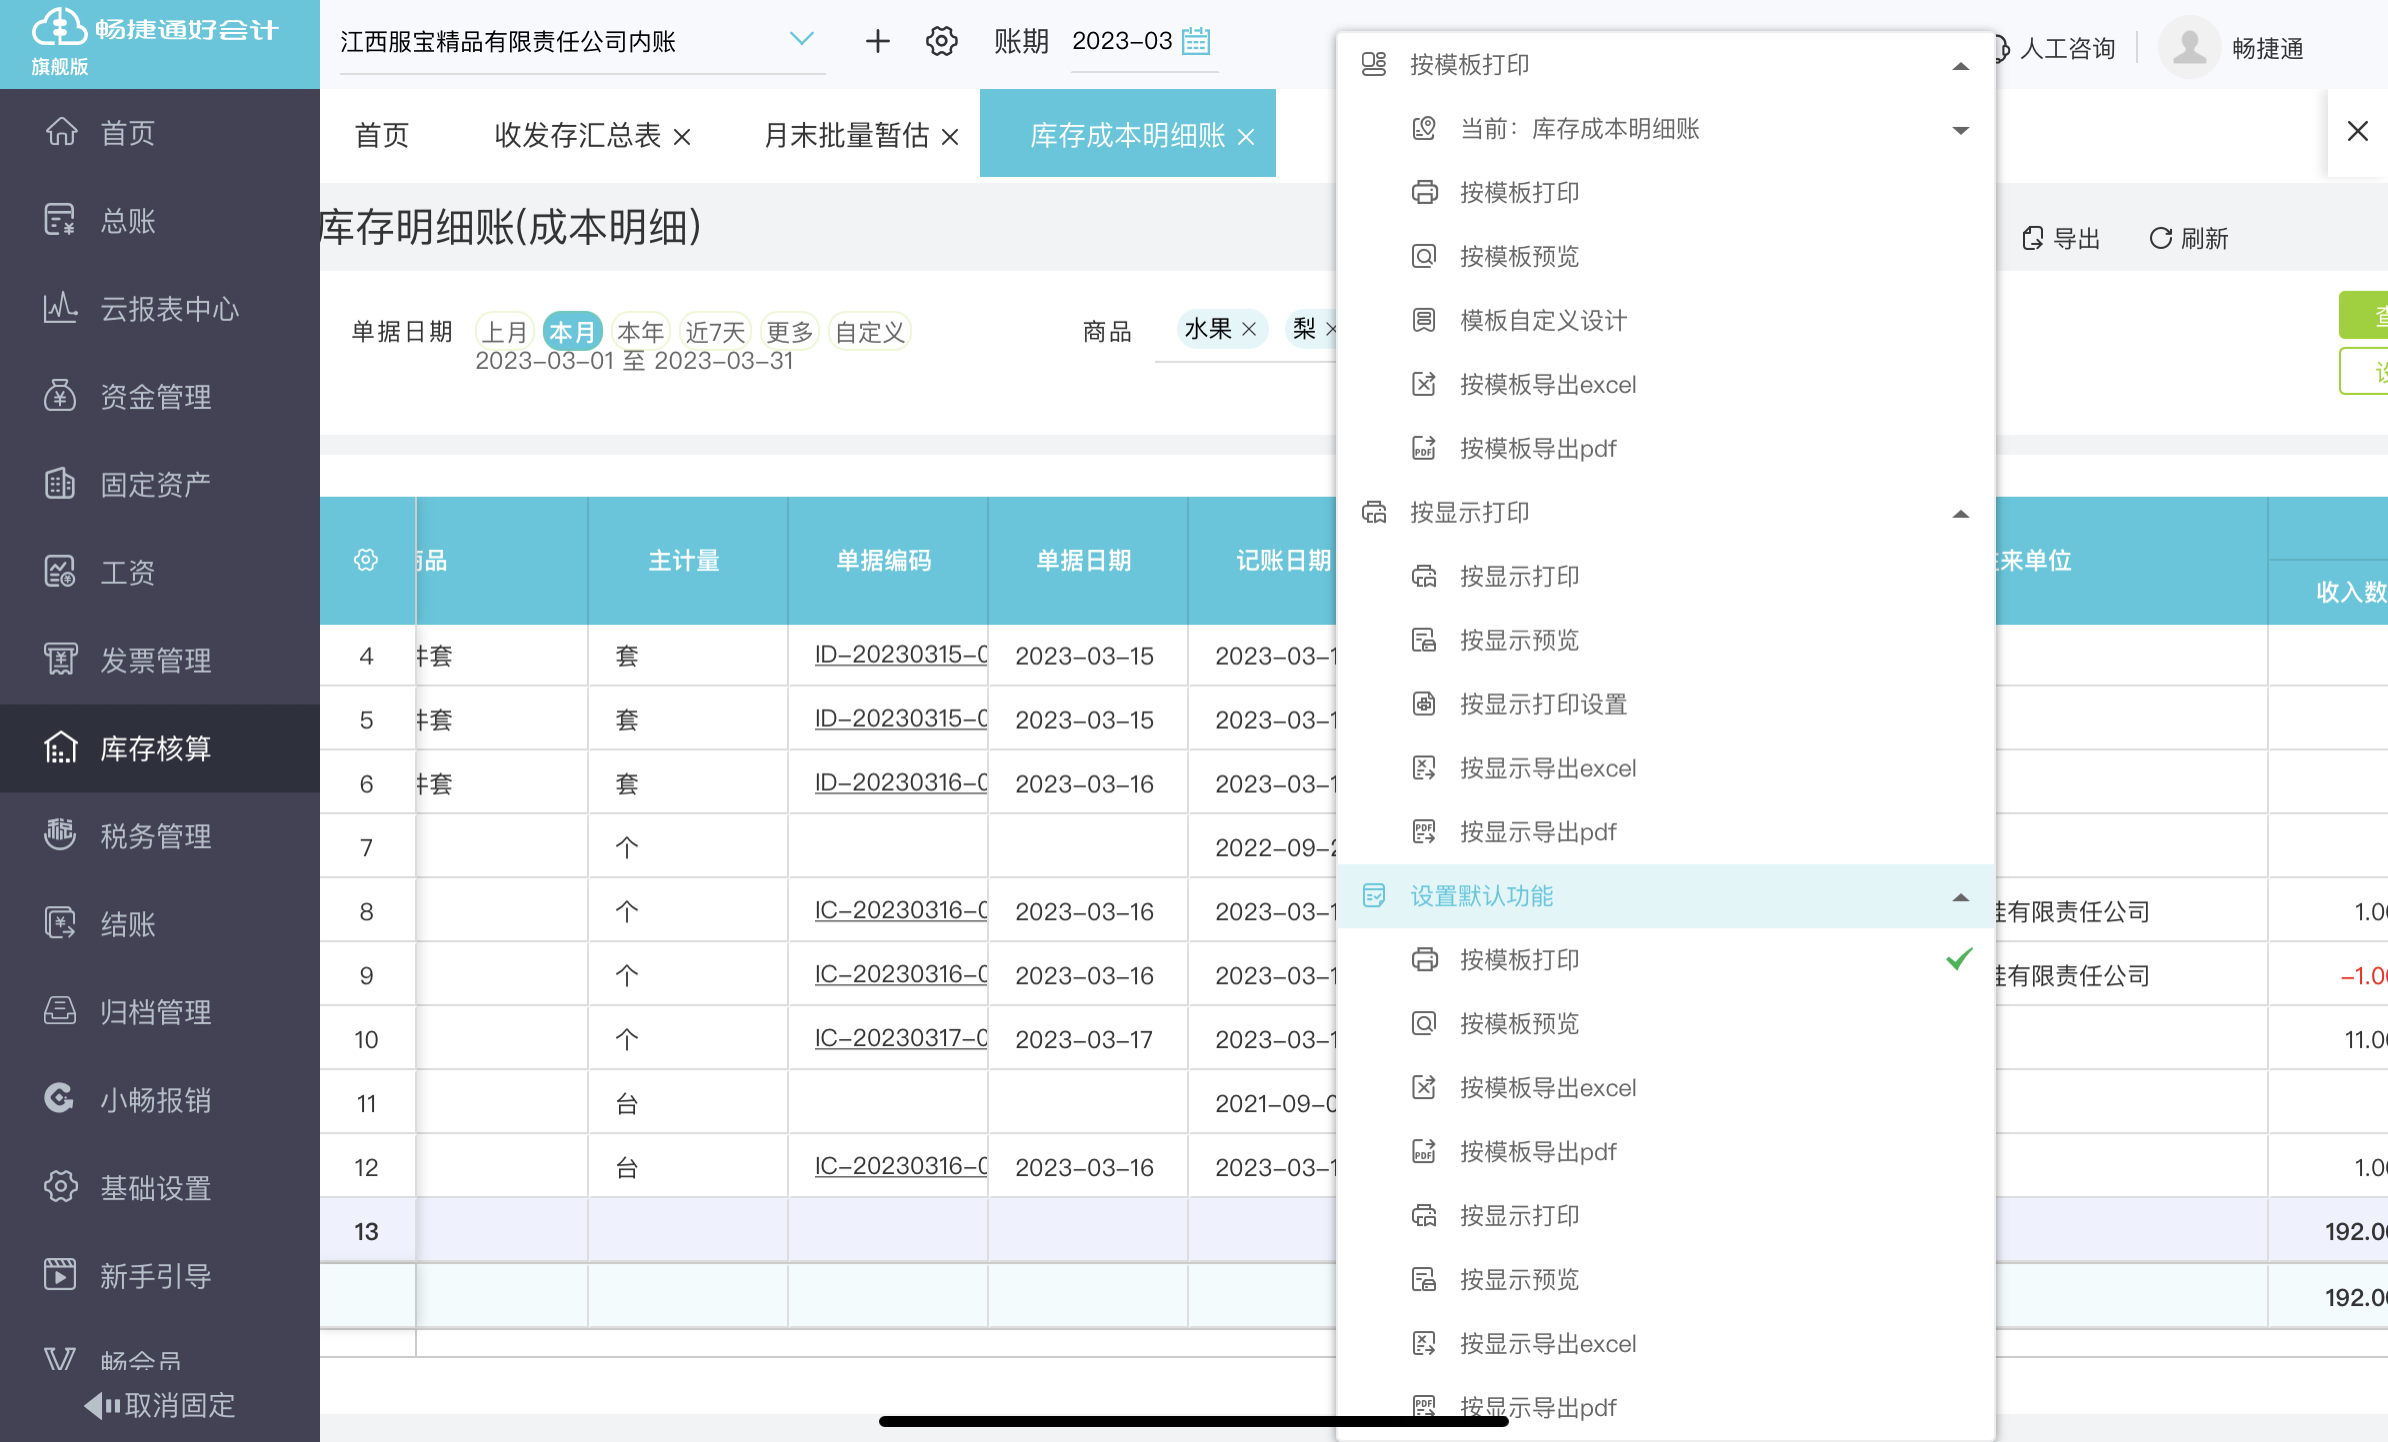This screenshot has height=1442, width=2388.
Task: Click the 按显示导出pdf icon
Action: click(1424, 831)
